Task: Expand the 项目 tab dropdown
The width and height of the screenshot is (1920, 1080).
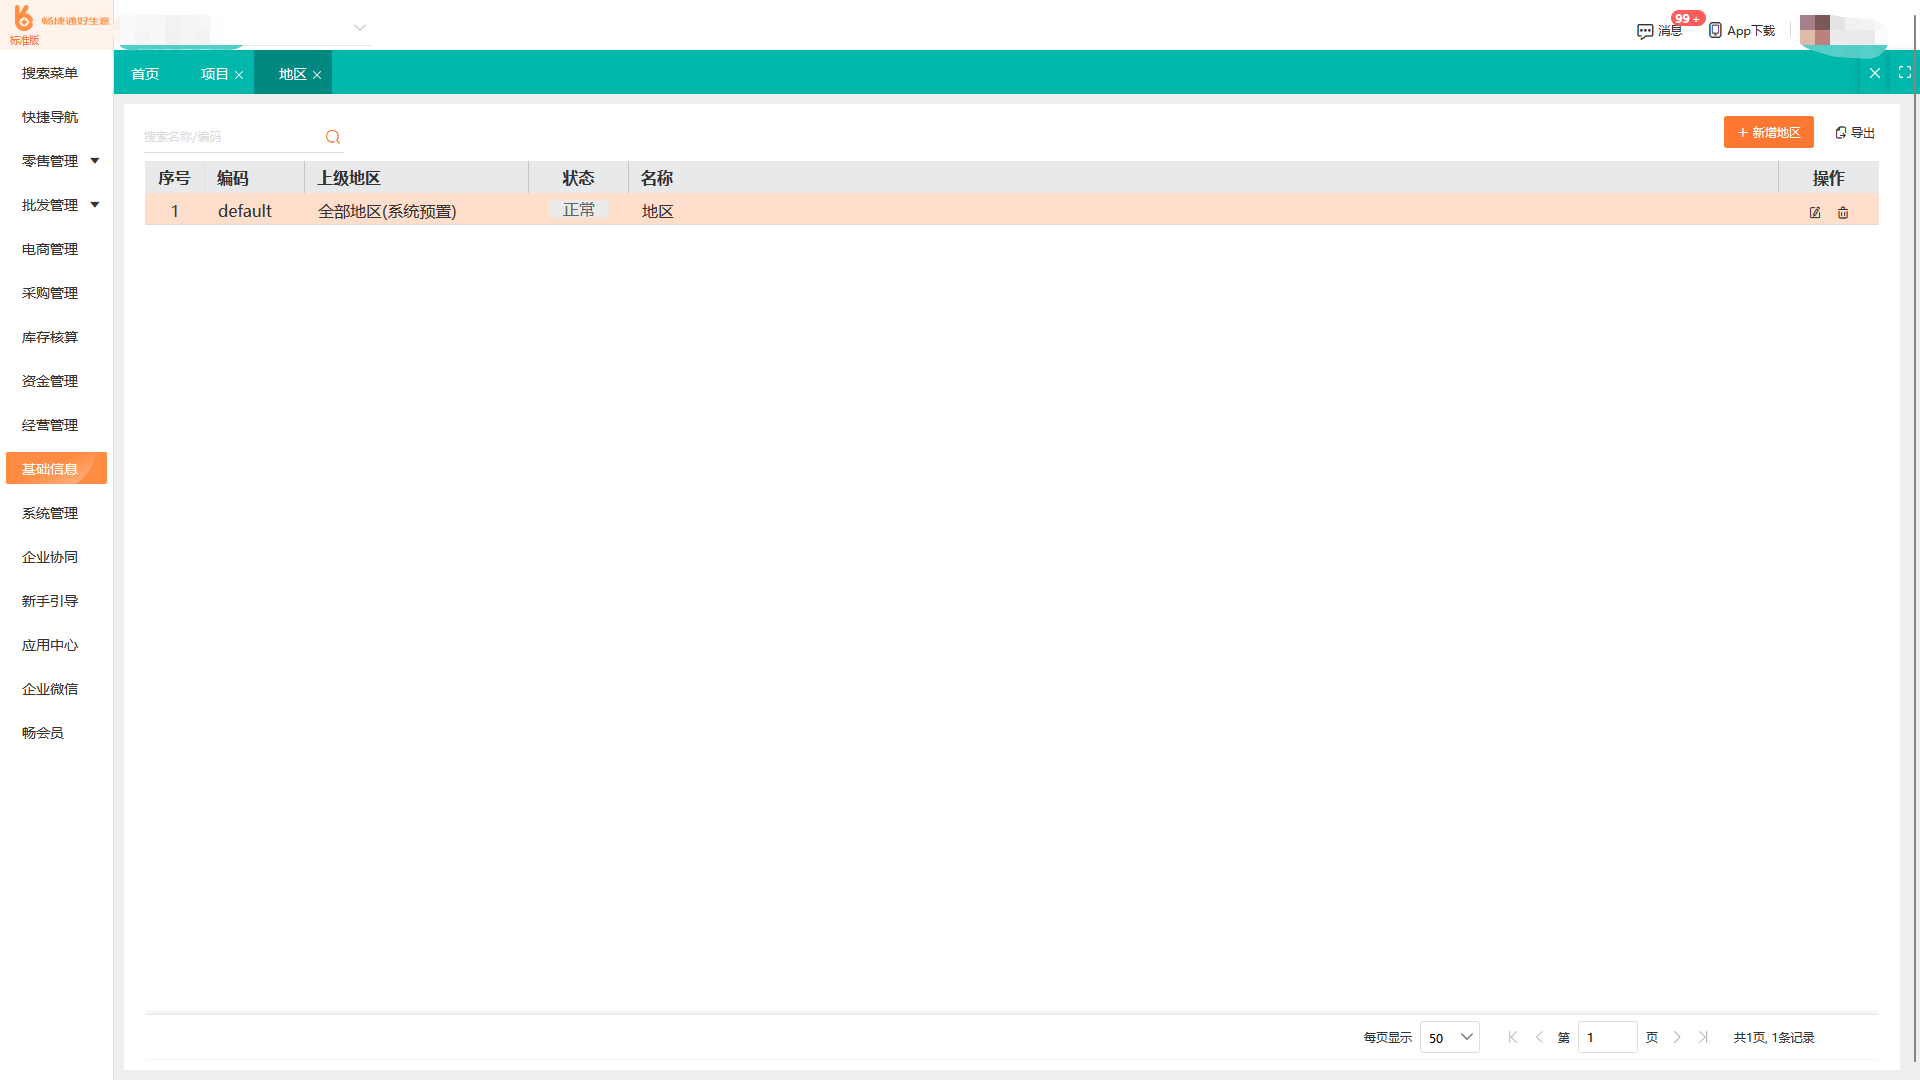Action: pos(214,74)
